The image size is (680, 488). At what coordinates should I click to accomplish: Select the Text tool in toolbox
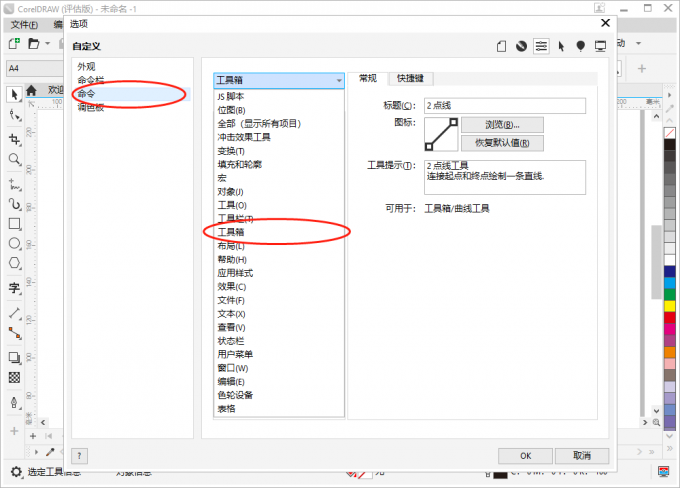pyautogui.click(x=15, y=288)
